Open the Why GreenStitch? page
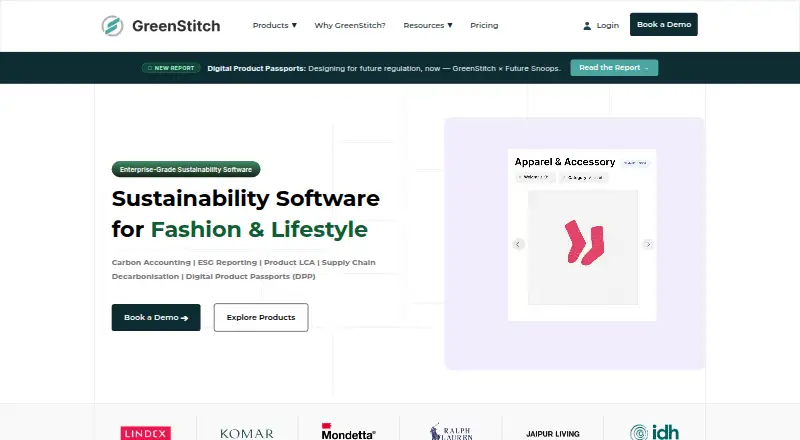Screen dimensions: 800x440 [350, 25]
